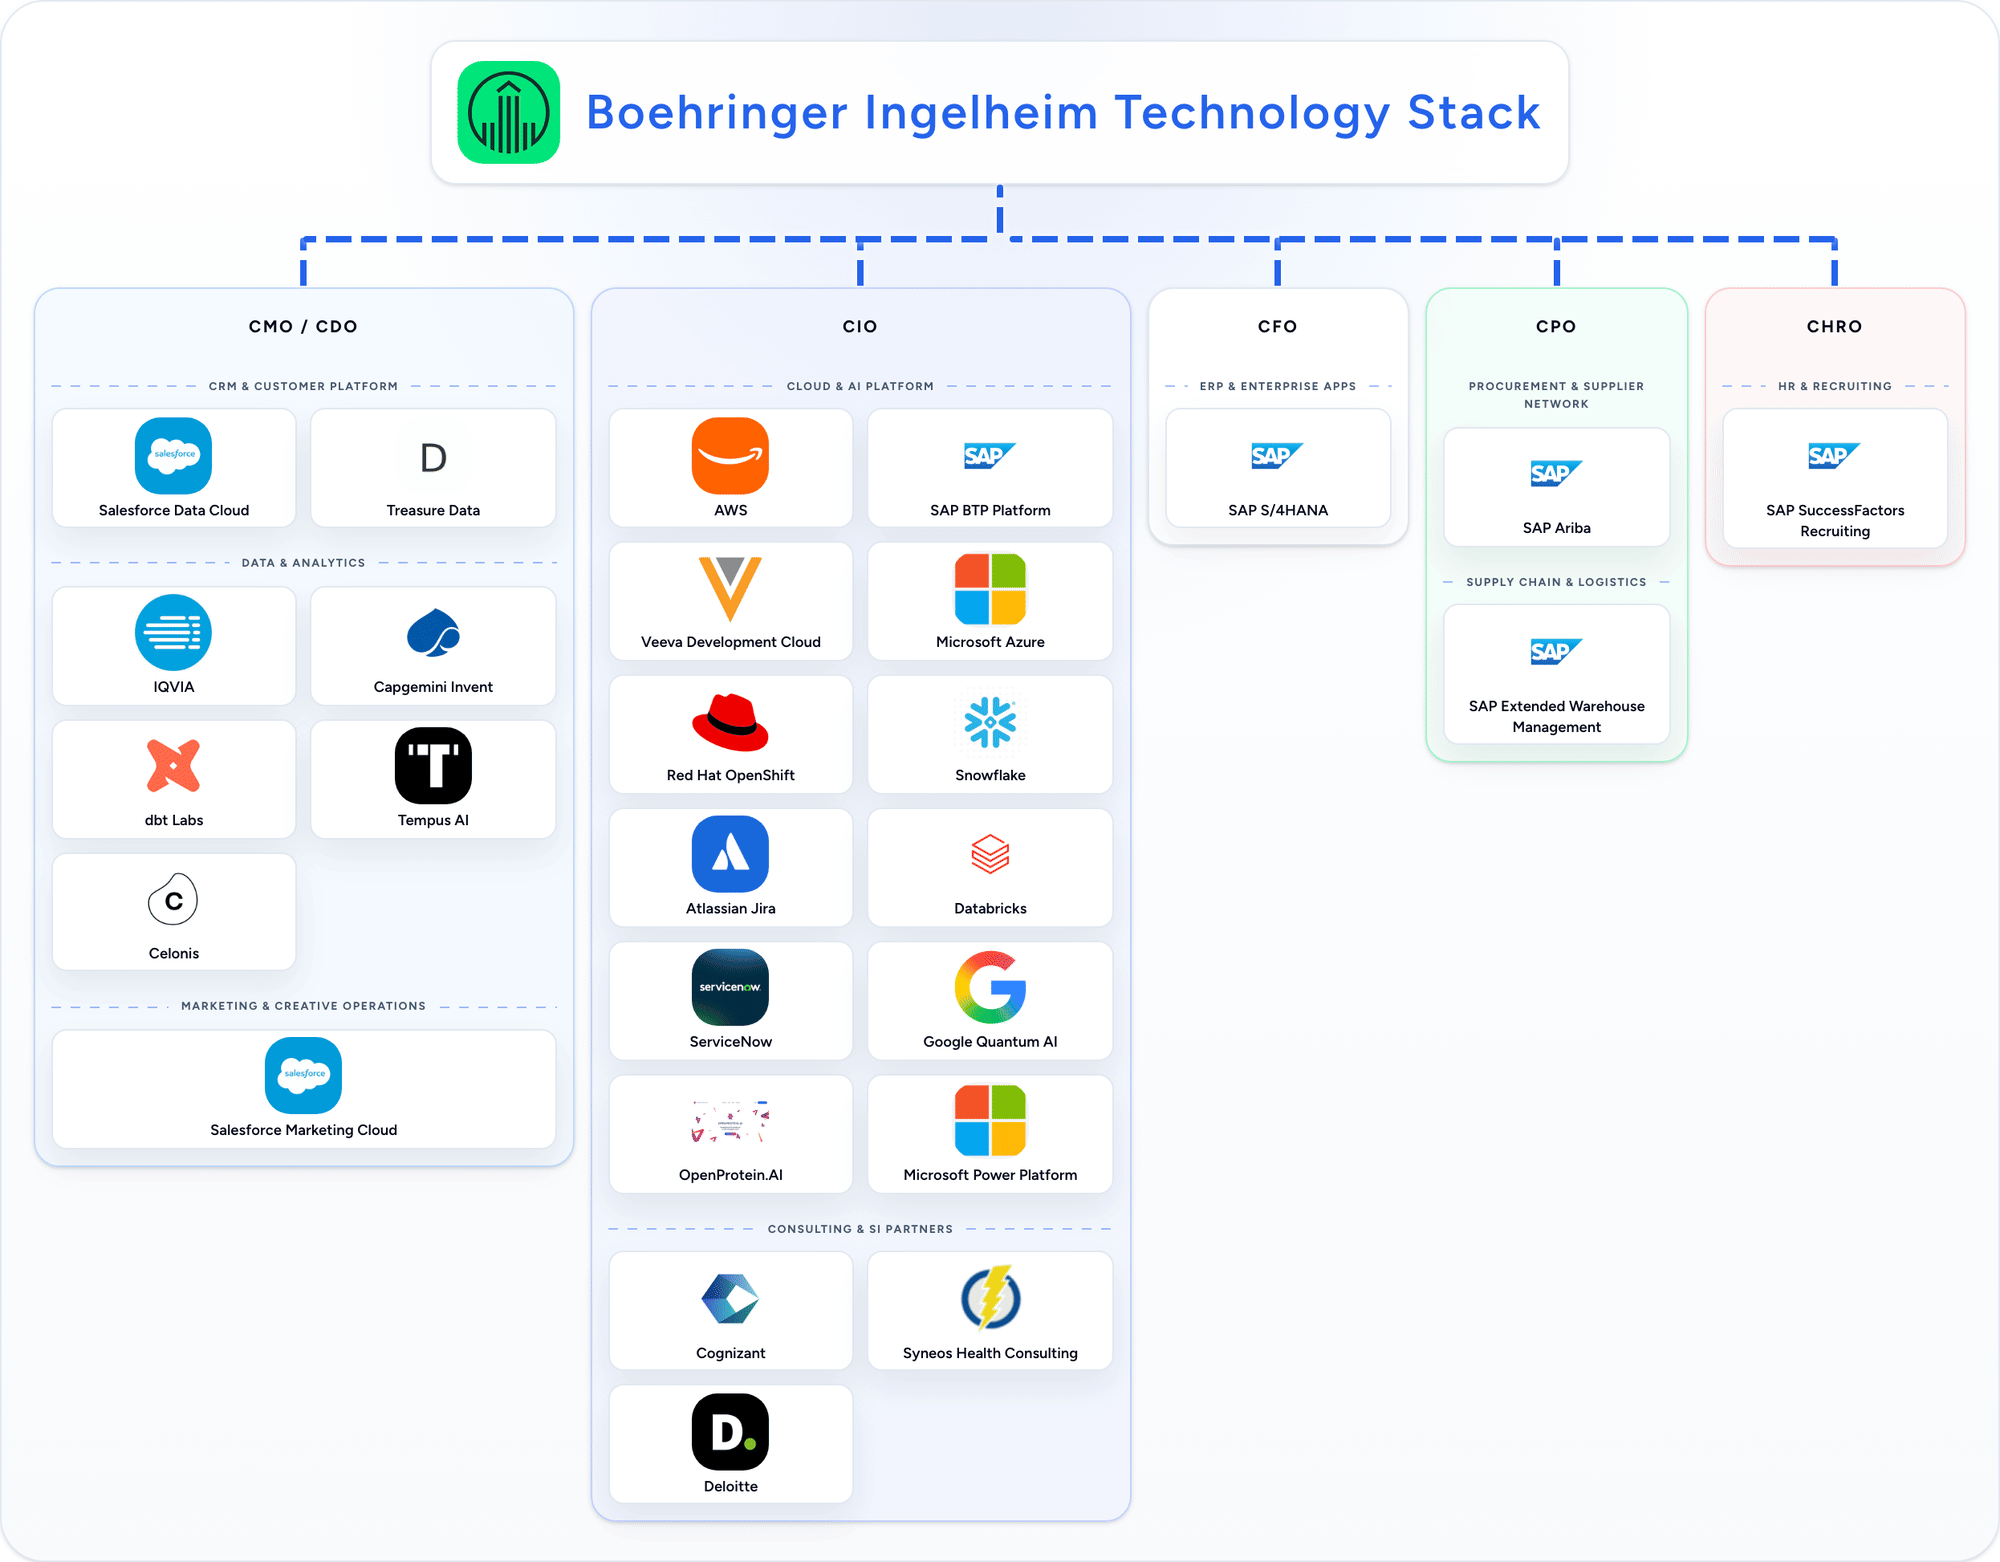Select the CHRO column heading
The image size is (2000, 1562).
tap(1834, 327)
